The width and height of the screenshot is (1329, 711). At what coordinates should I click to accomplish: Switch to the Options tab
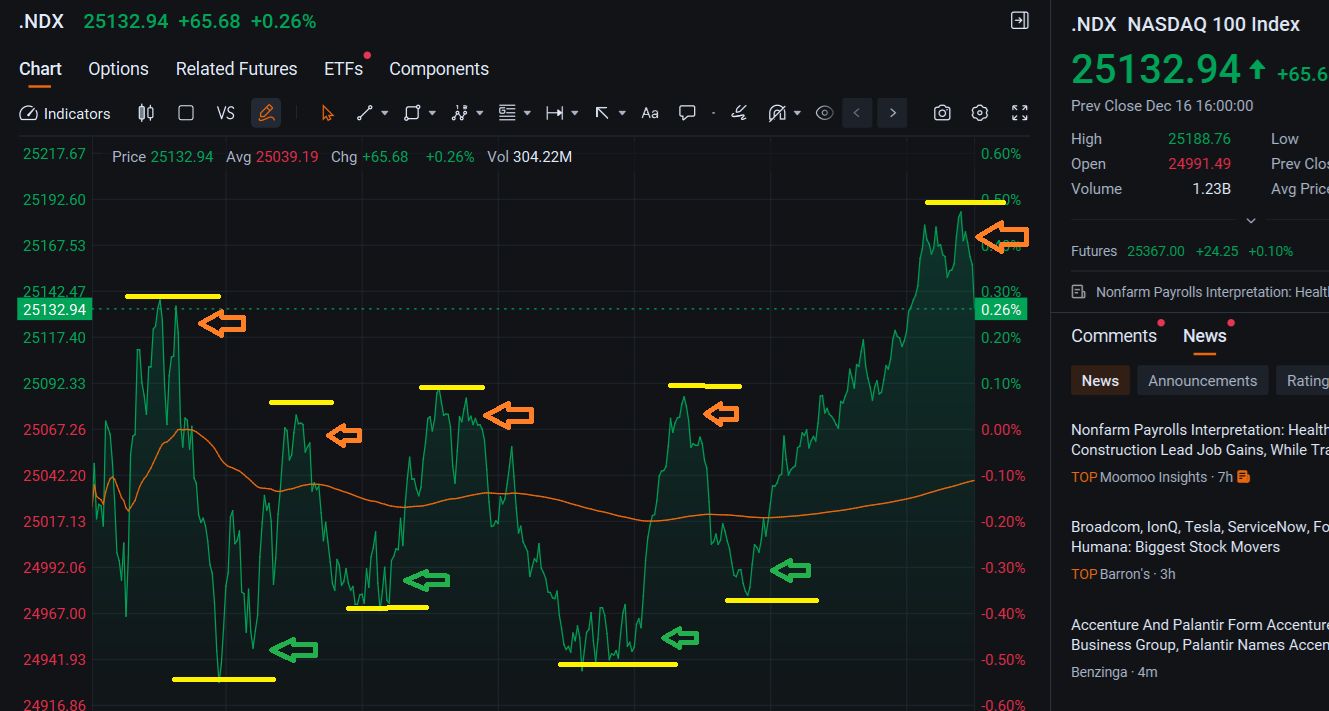[118, 69]
